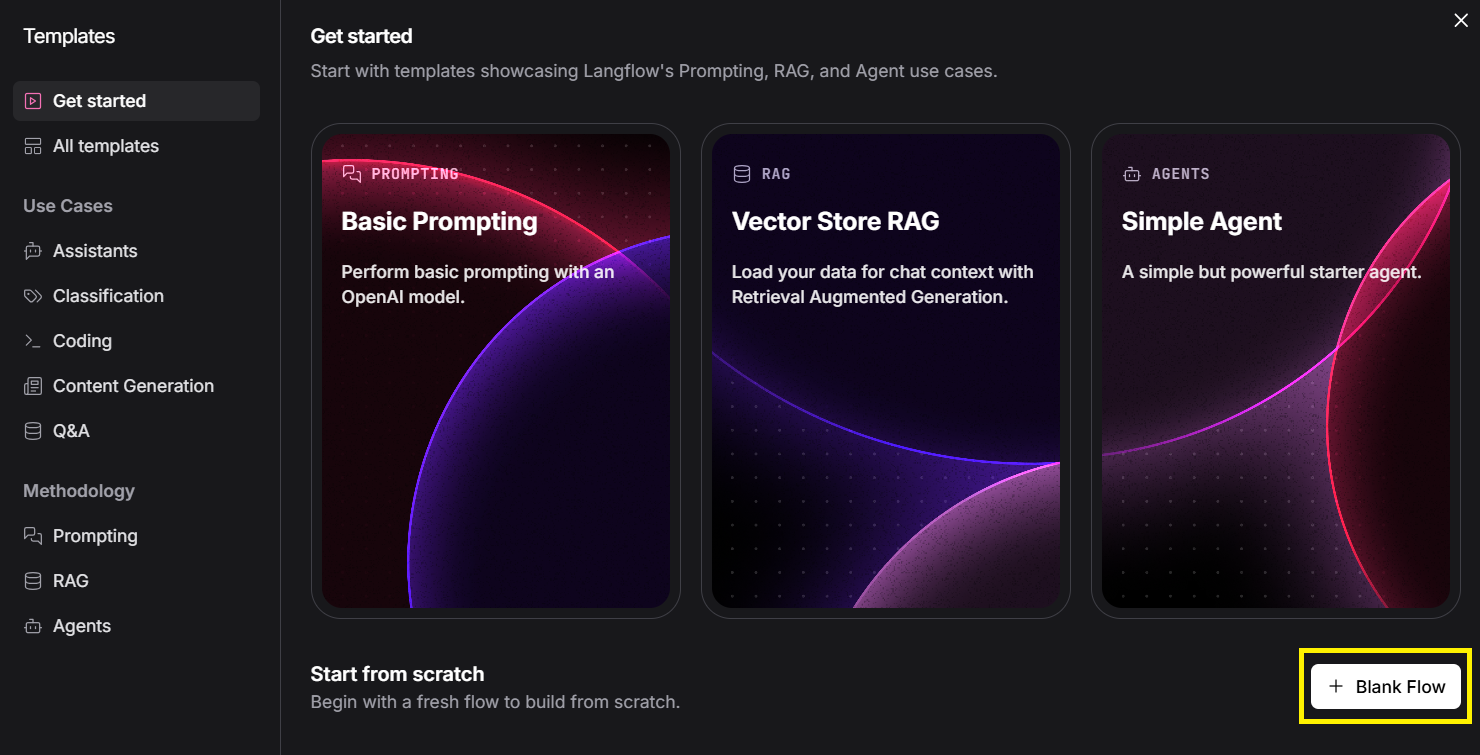Viewport: 1480px width, 755px height.
Task: Click the Content Generation newspaper icon
Action: (33, 386)
